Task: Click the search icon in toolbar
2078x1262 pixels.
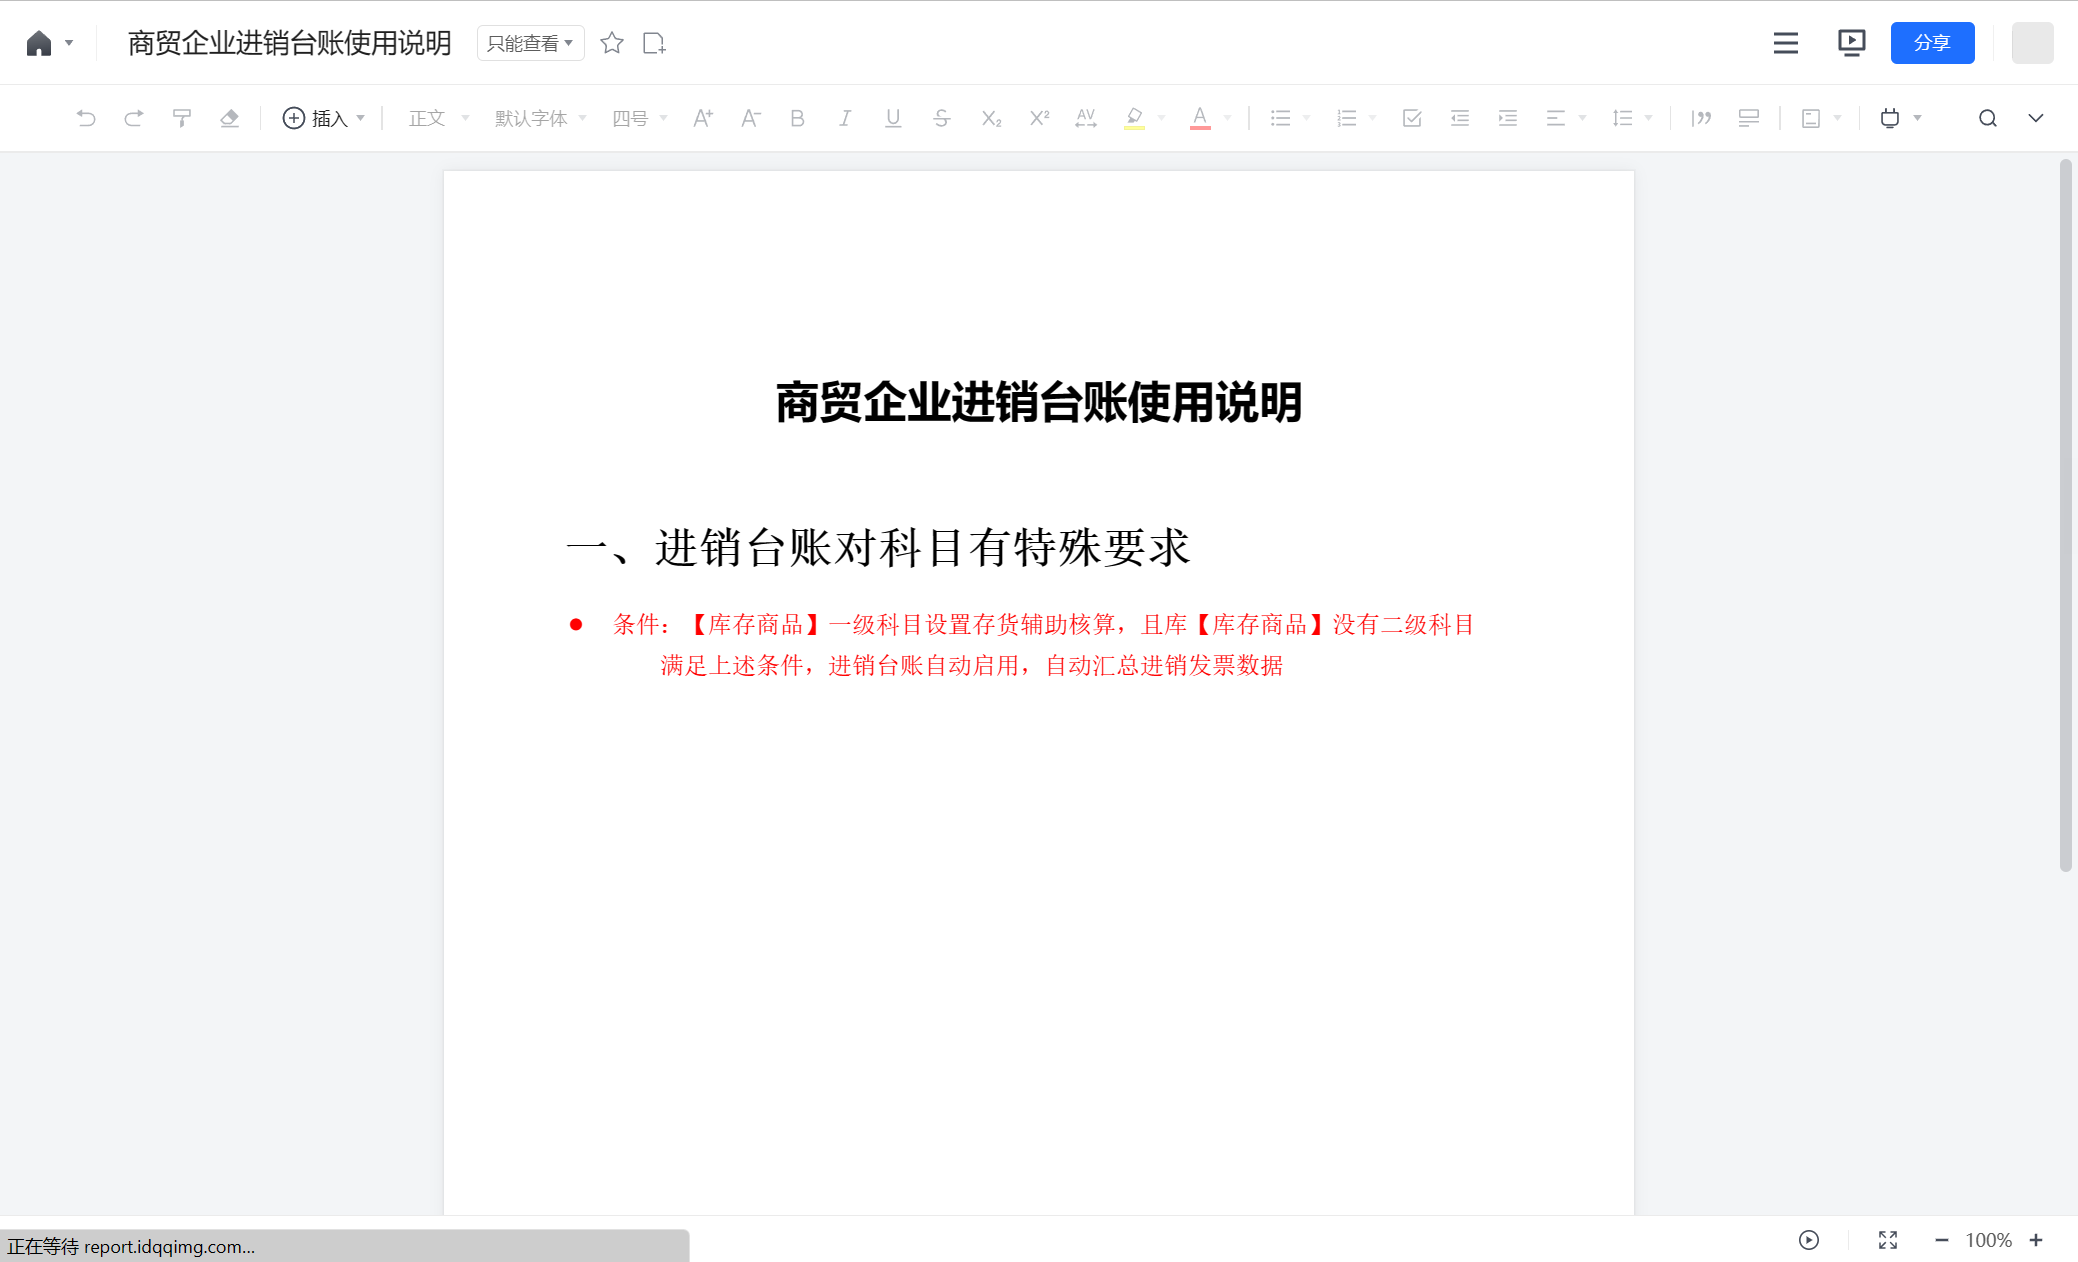Action: coord(1987,117)
